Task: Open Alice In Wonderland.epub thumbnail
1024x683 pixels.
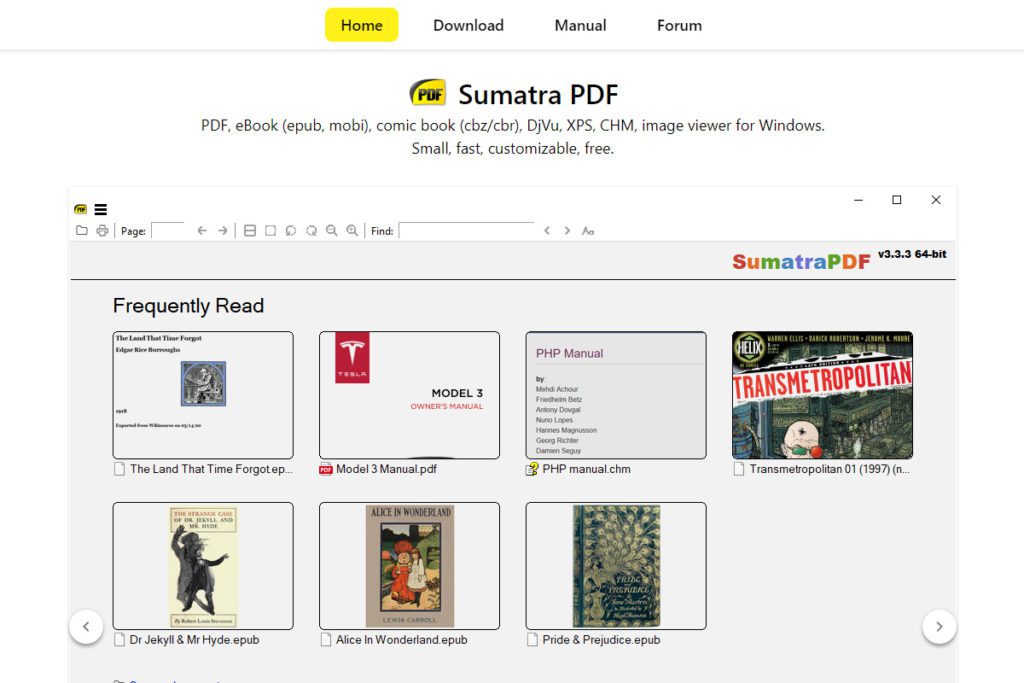Action: tap(409, 565)
